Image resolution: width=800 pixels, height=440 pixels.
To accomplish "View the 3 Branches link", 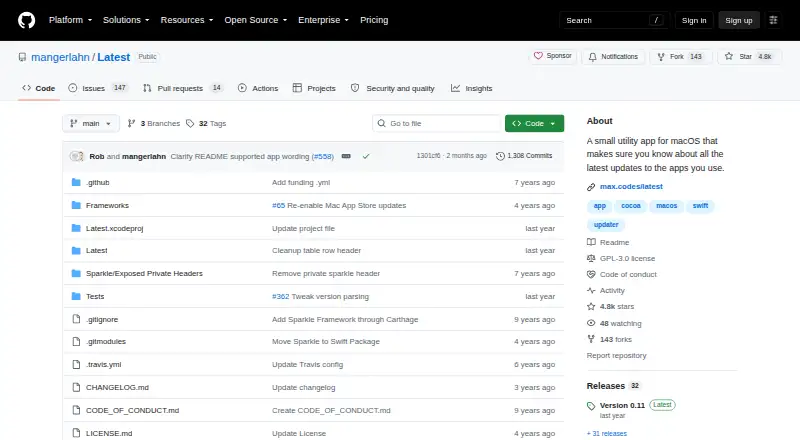I will (154, 124).
